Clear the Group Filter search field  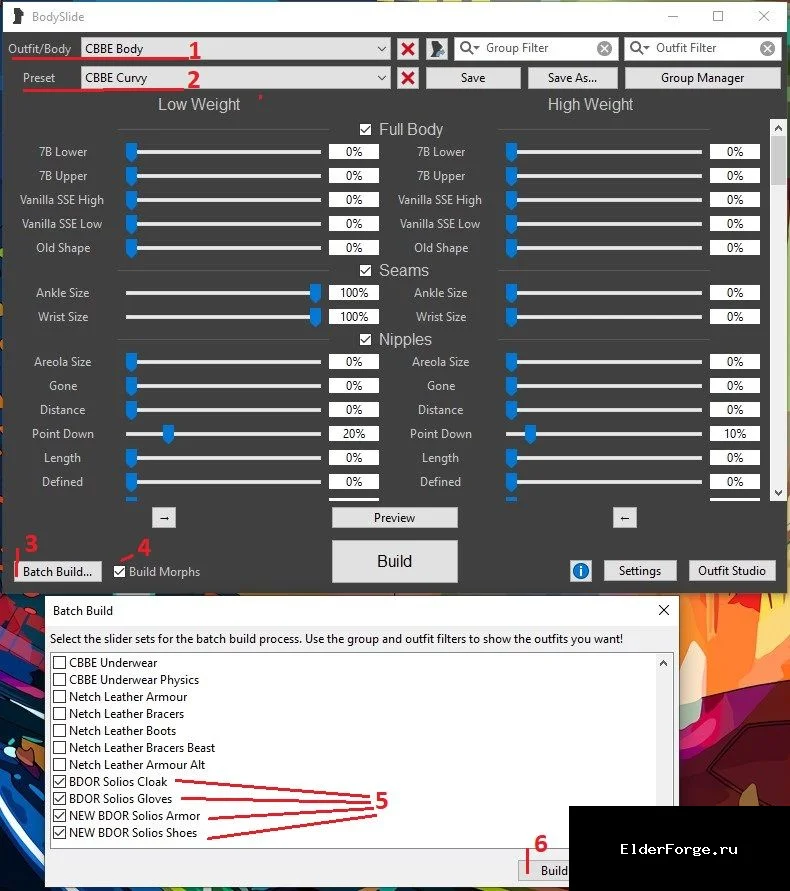pos(604,49)
